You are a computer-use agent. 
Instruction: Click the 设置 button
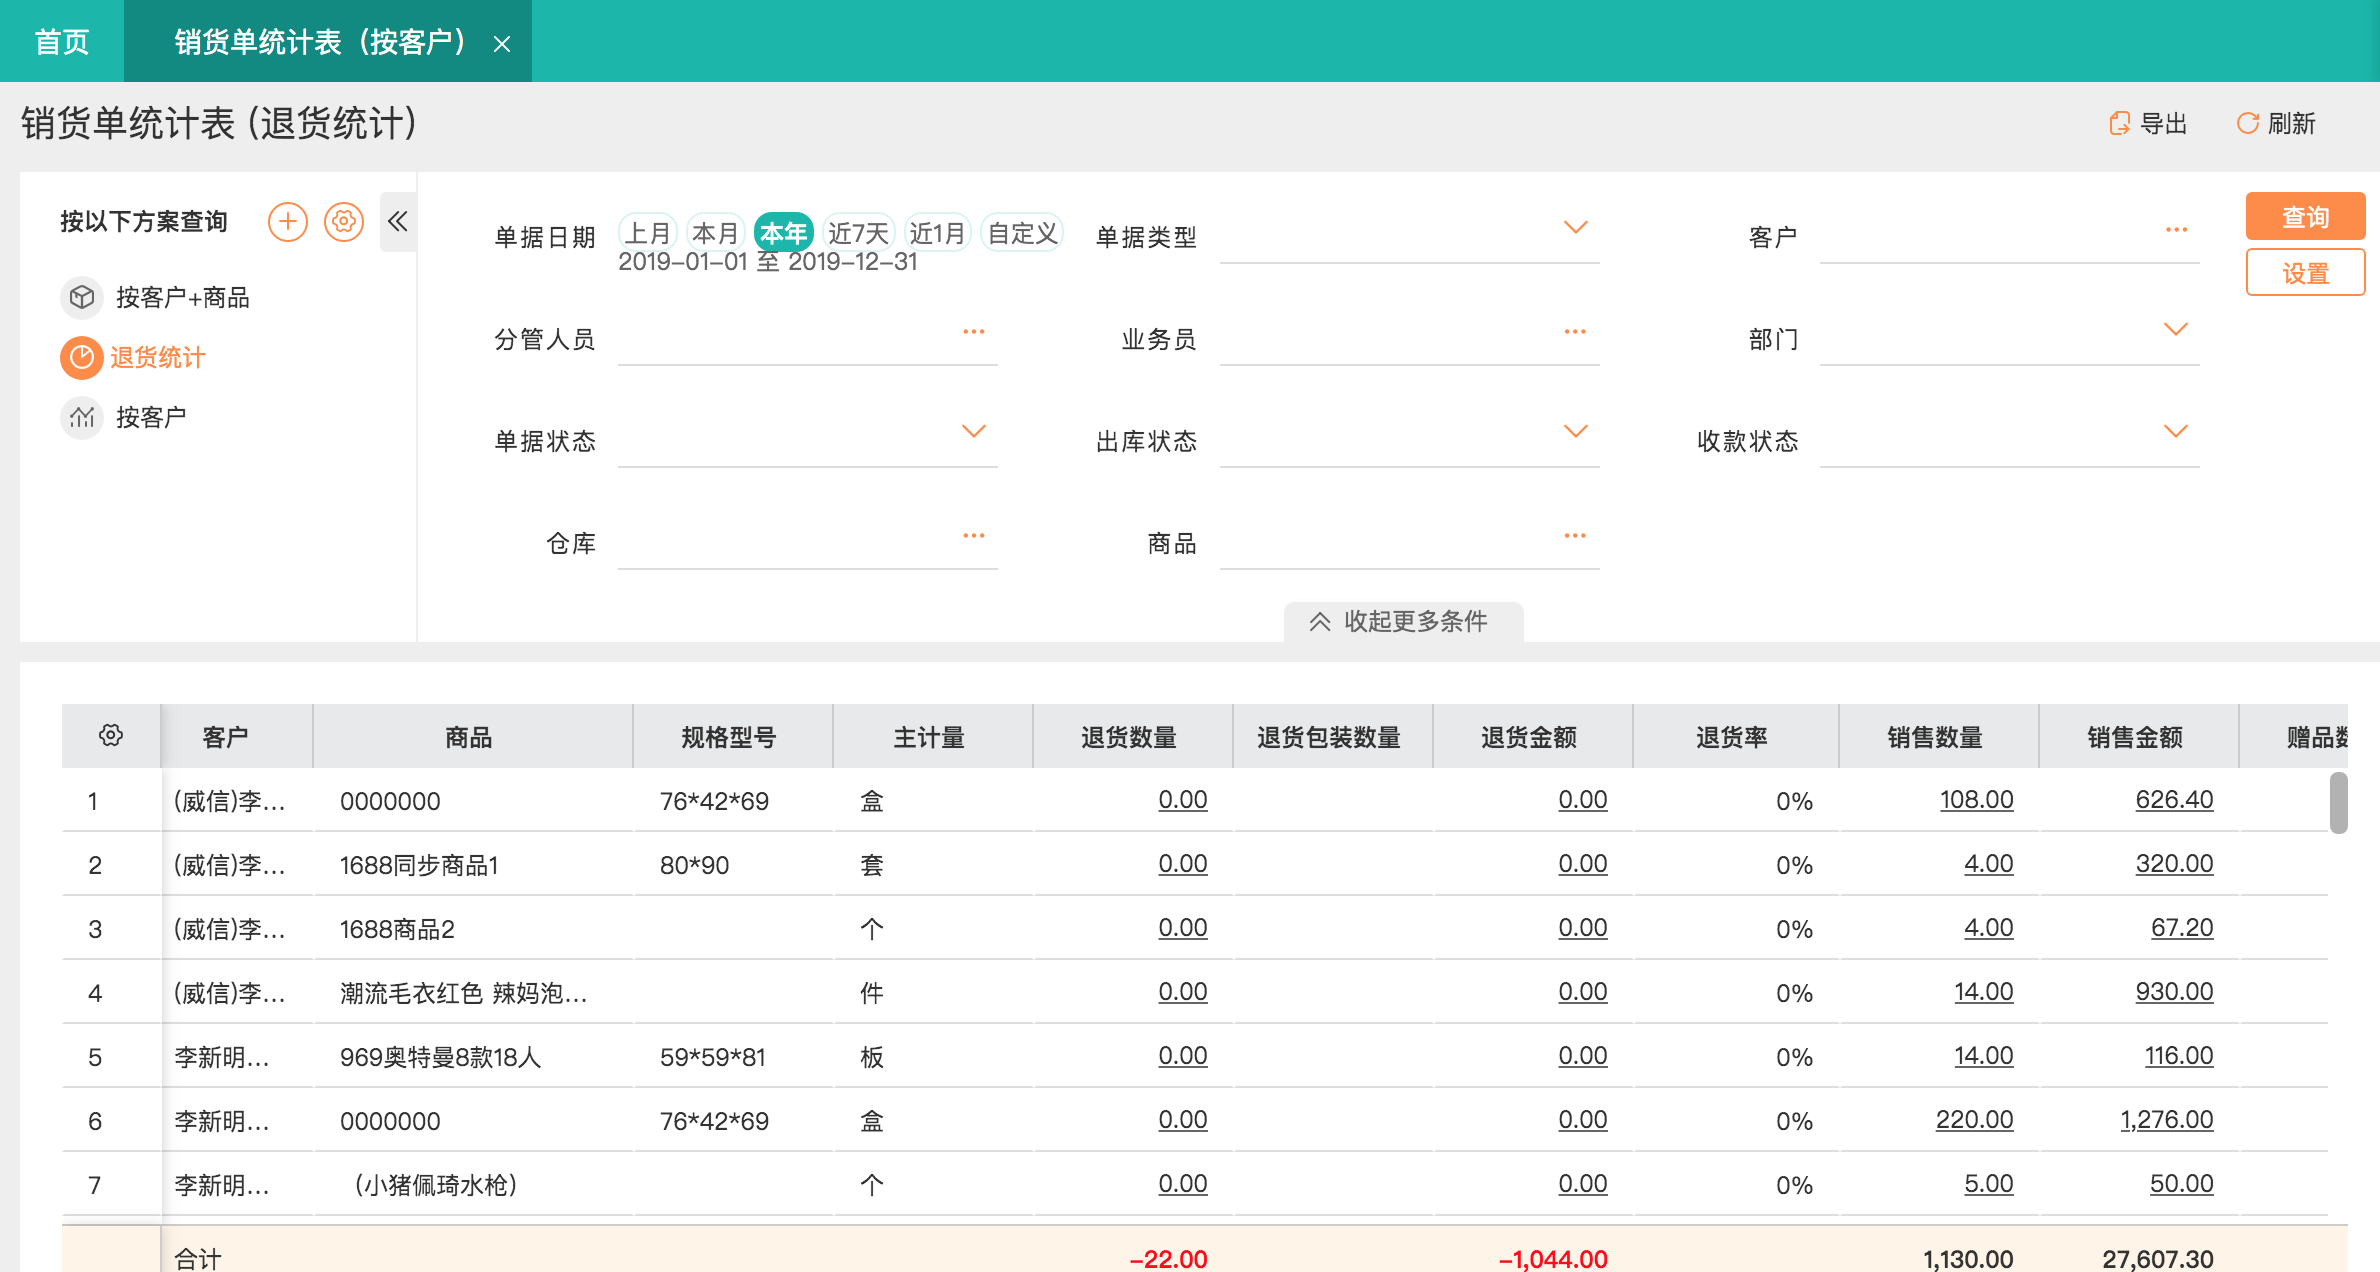(2303, 272)
